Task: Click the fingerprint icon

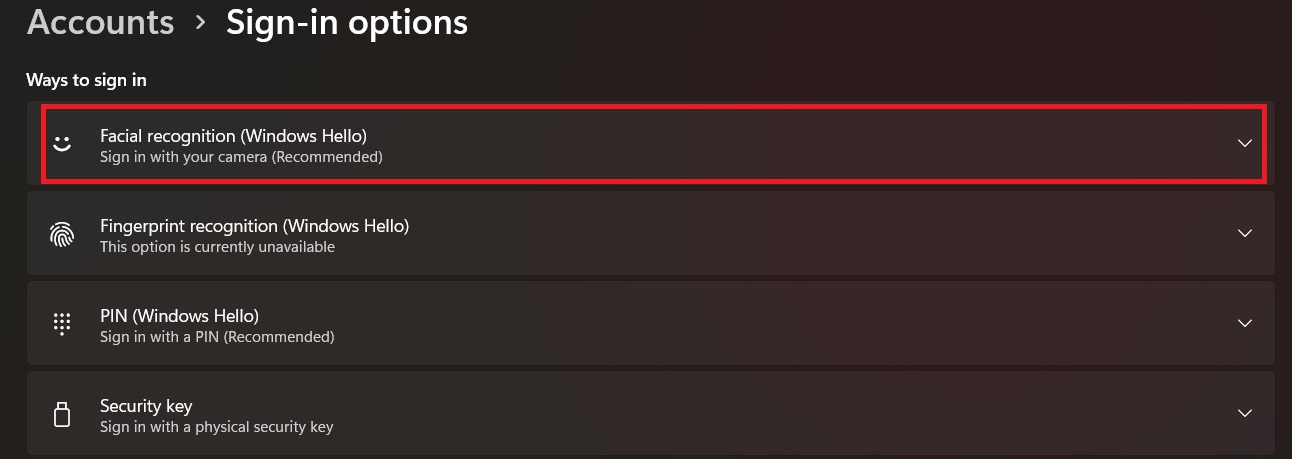Action: pos(62,234)
